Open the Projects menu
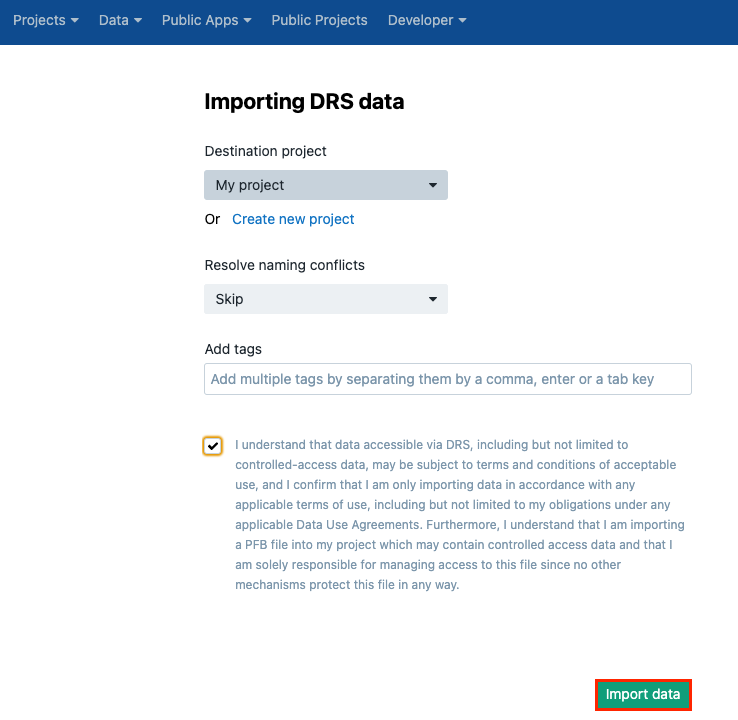 point(40,20)
